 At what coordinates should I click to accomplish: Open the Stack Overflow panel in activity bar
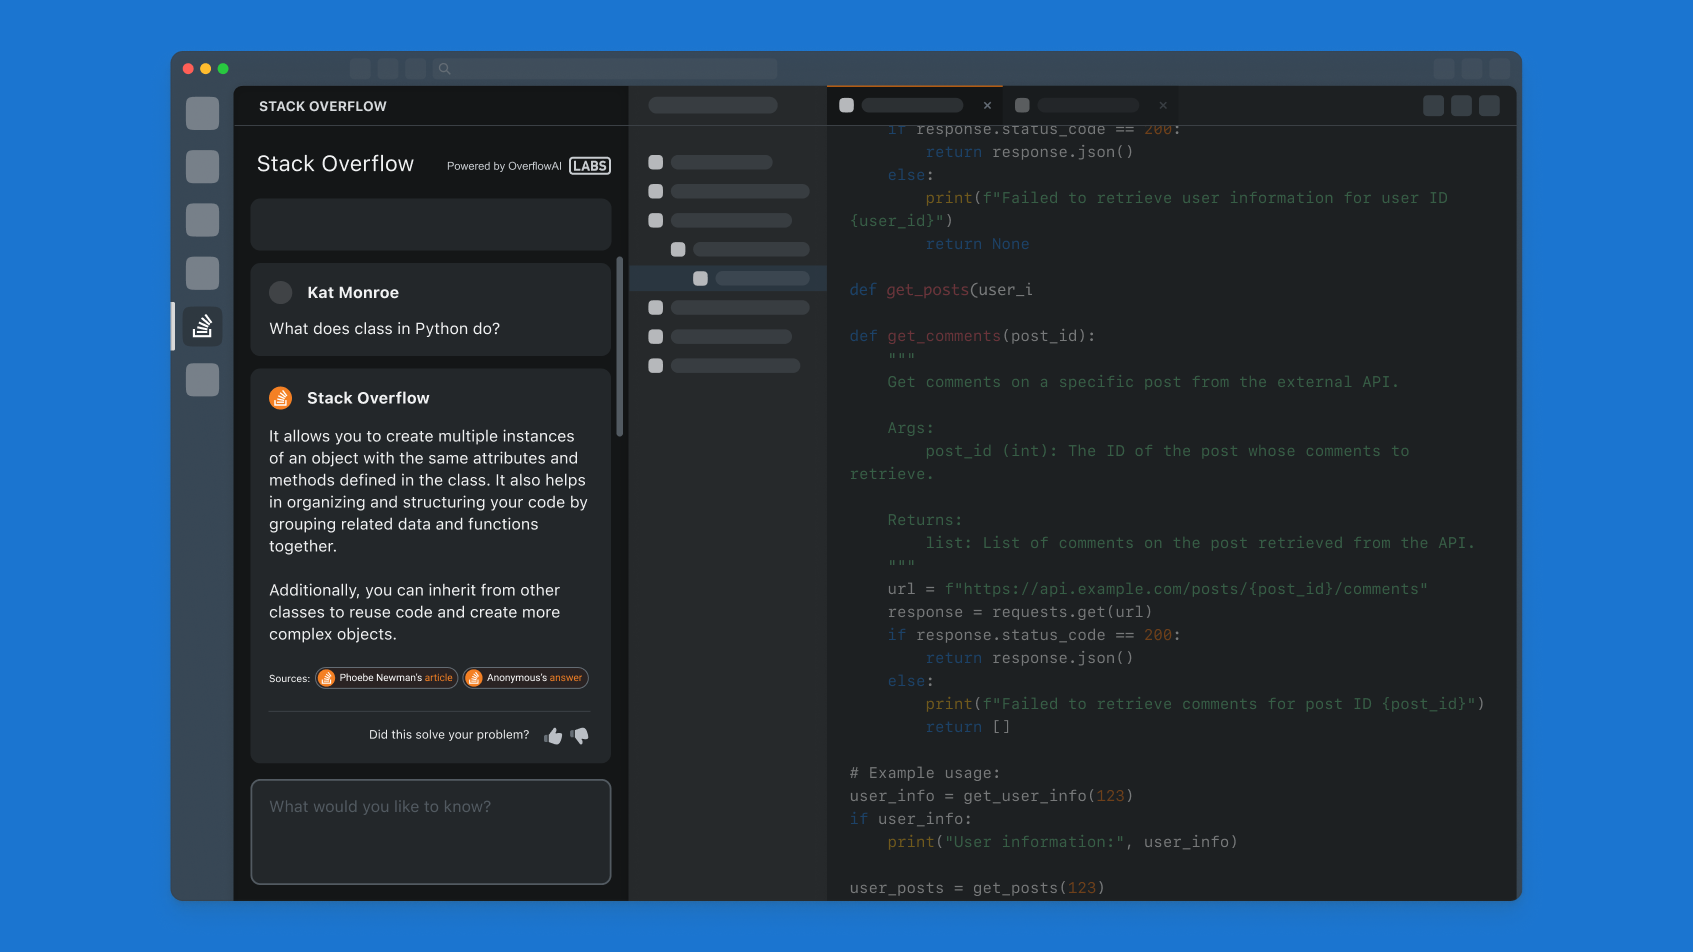point(202,326)
